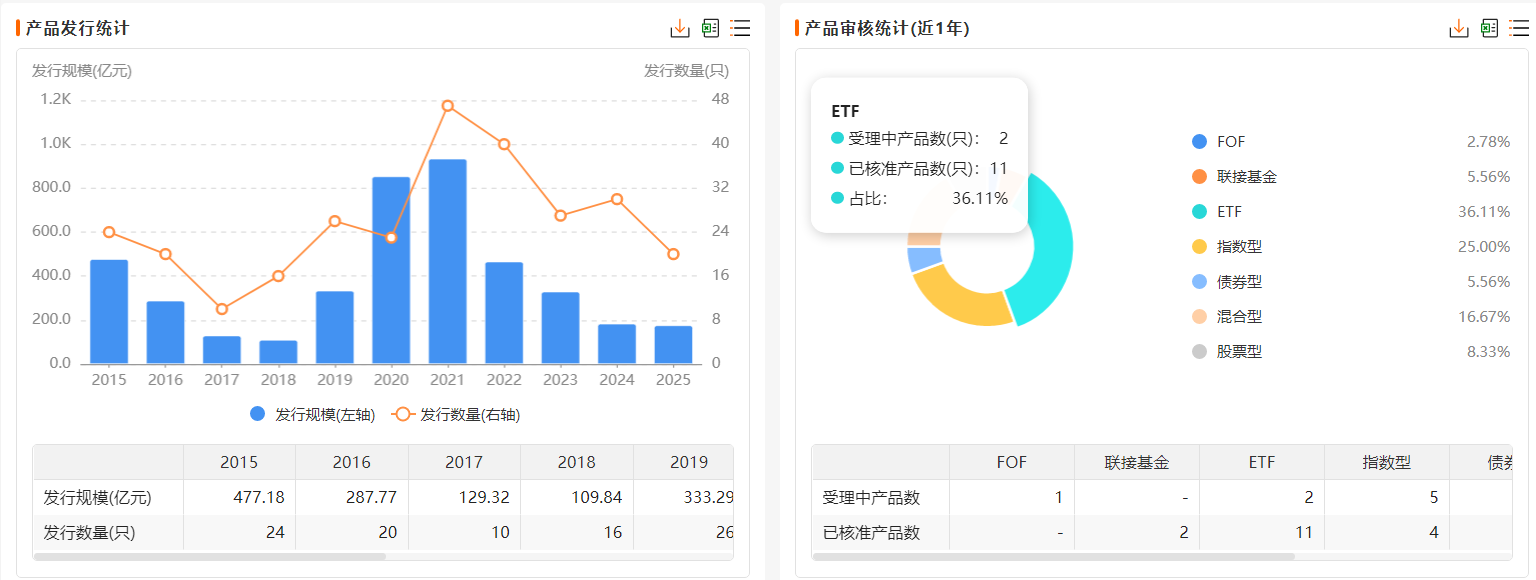This screenshot has width=1536, height=580.
Task: Click the green Excel icon on the right panel
Action: pos(1489,28)
